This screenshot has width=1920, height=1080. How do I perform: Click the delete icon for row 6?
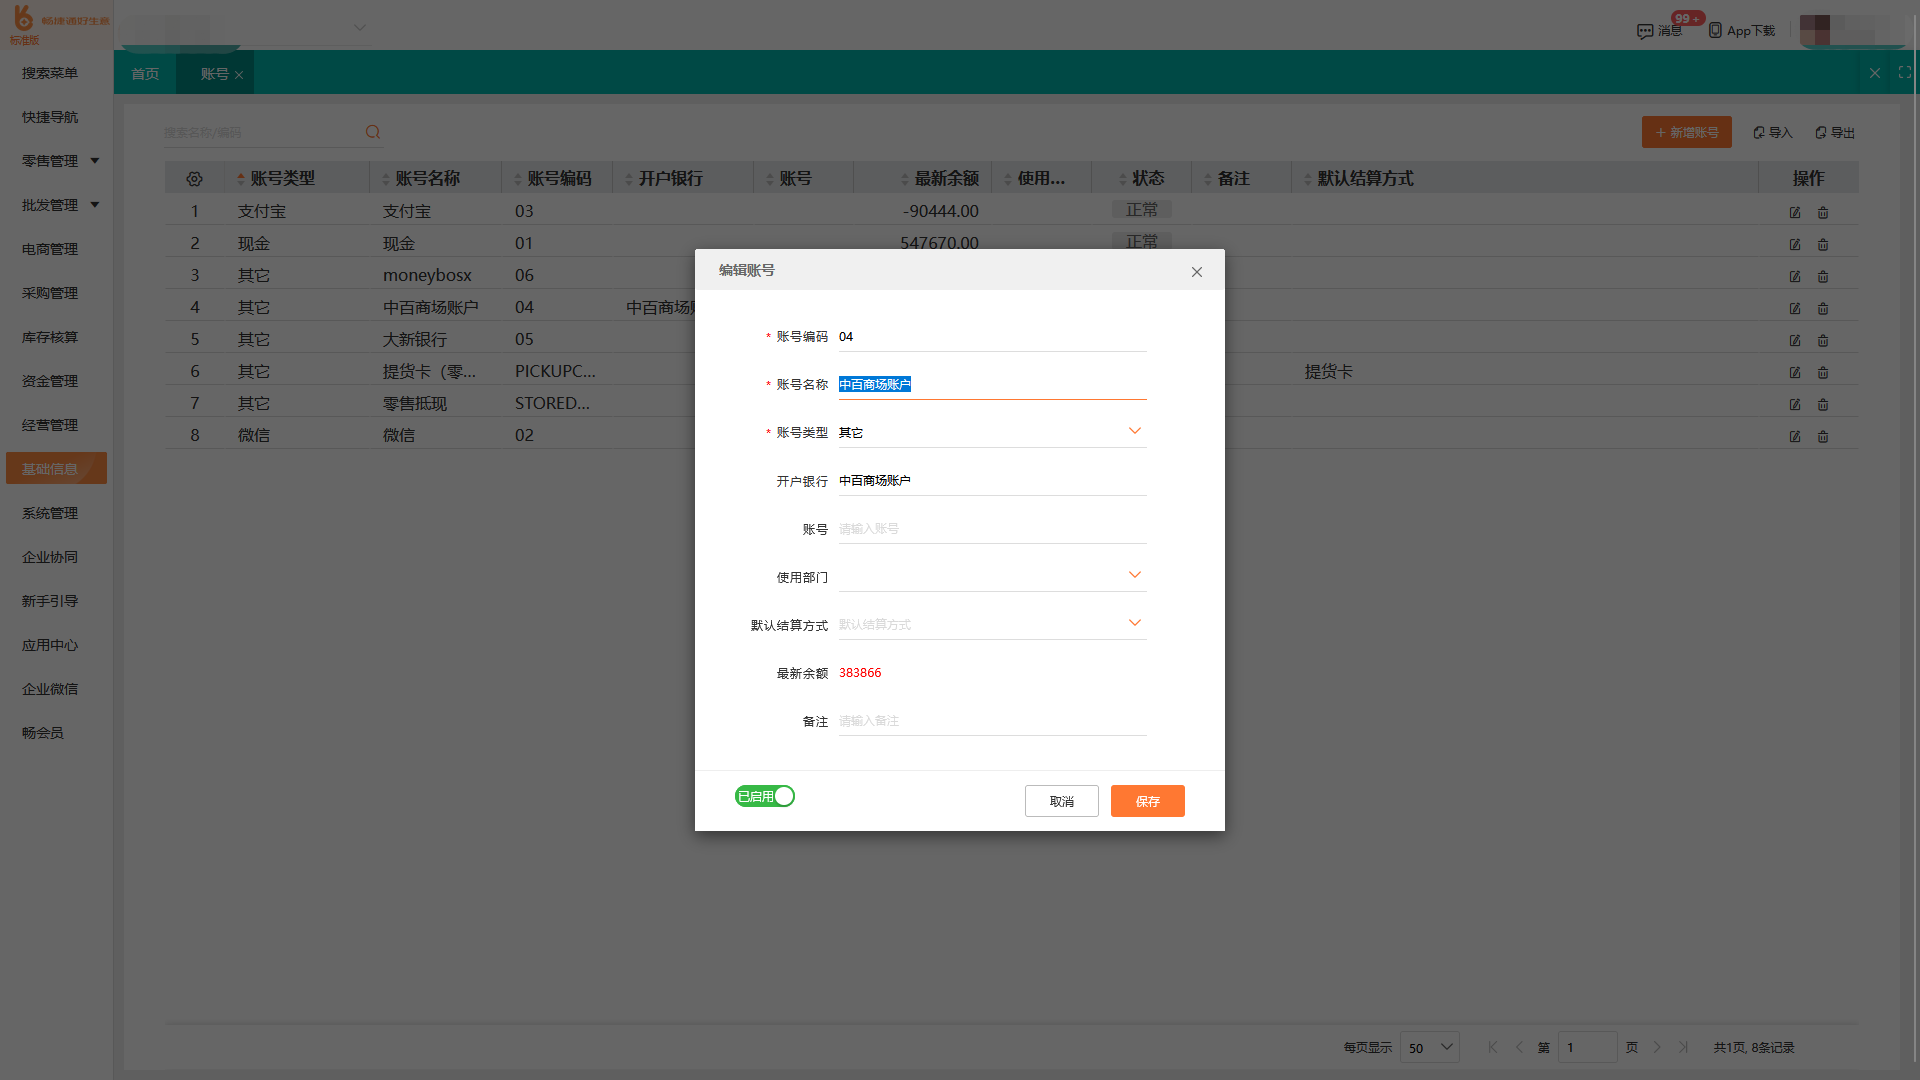[1824, 372]
